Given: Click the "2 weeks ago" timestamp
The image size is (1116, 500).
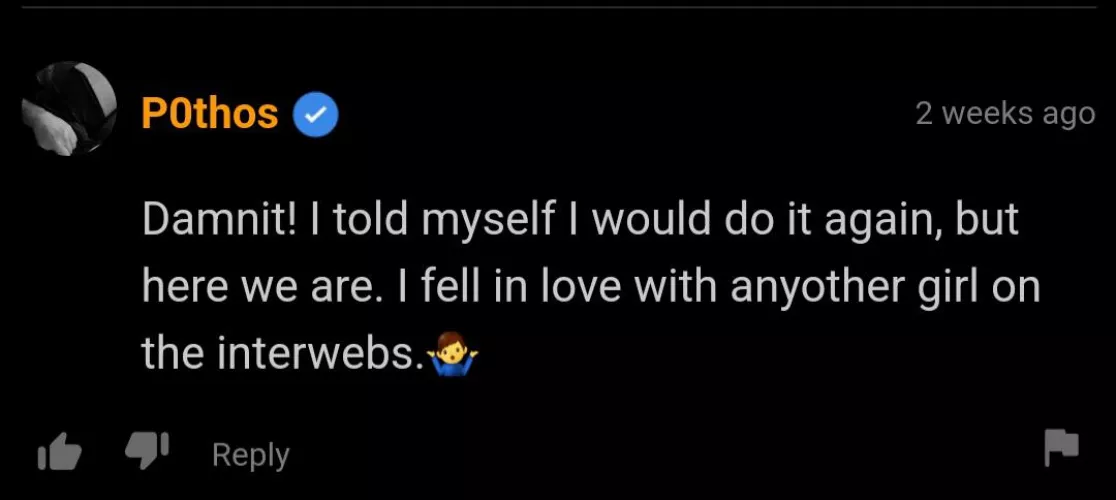Looking at the screenshot, I should pyautogui.click(x=1005, y=114).
